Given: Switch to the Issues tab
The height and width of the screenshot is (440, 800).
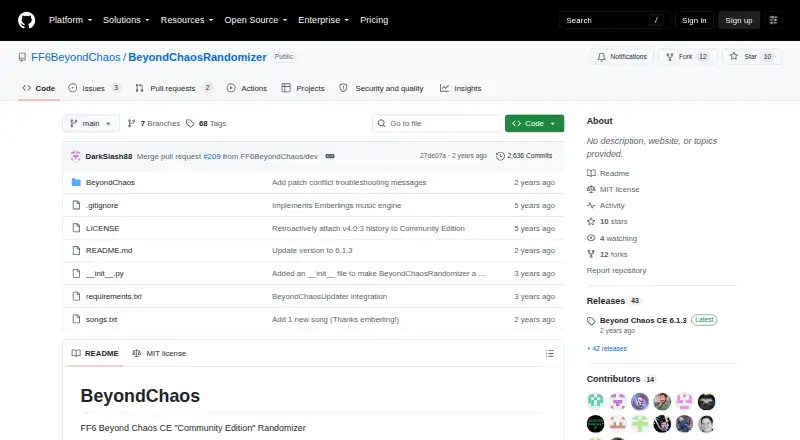Looking at the screenshot, I should point(95,88).
